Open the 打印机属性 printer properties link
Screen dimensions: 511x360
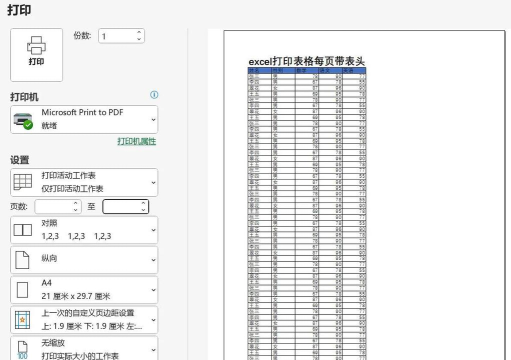136,141
